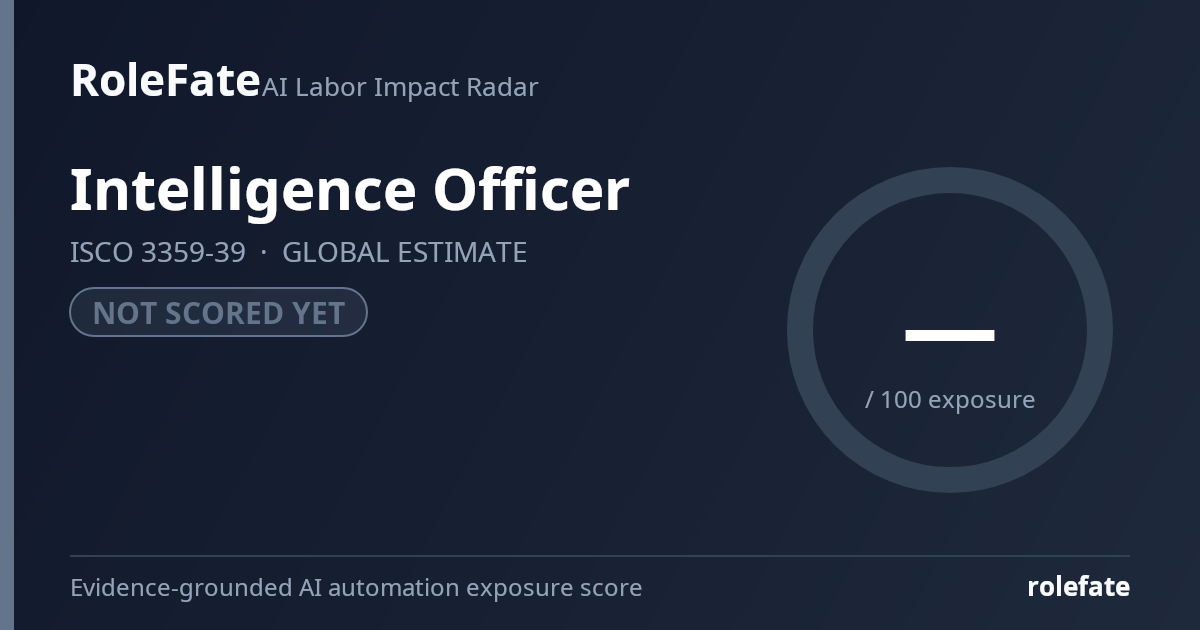This screenshot has width=1200, height=630.
Task: Click the RoleFate logo at top
Action: (165, 80)
